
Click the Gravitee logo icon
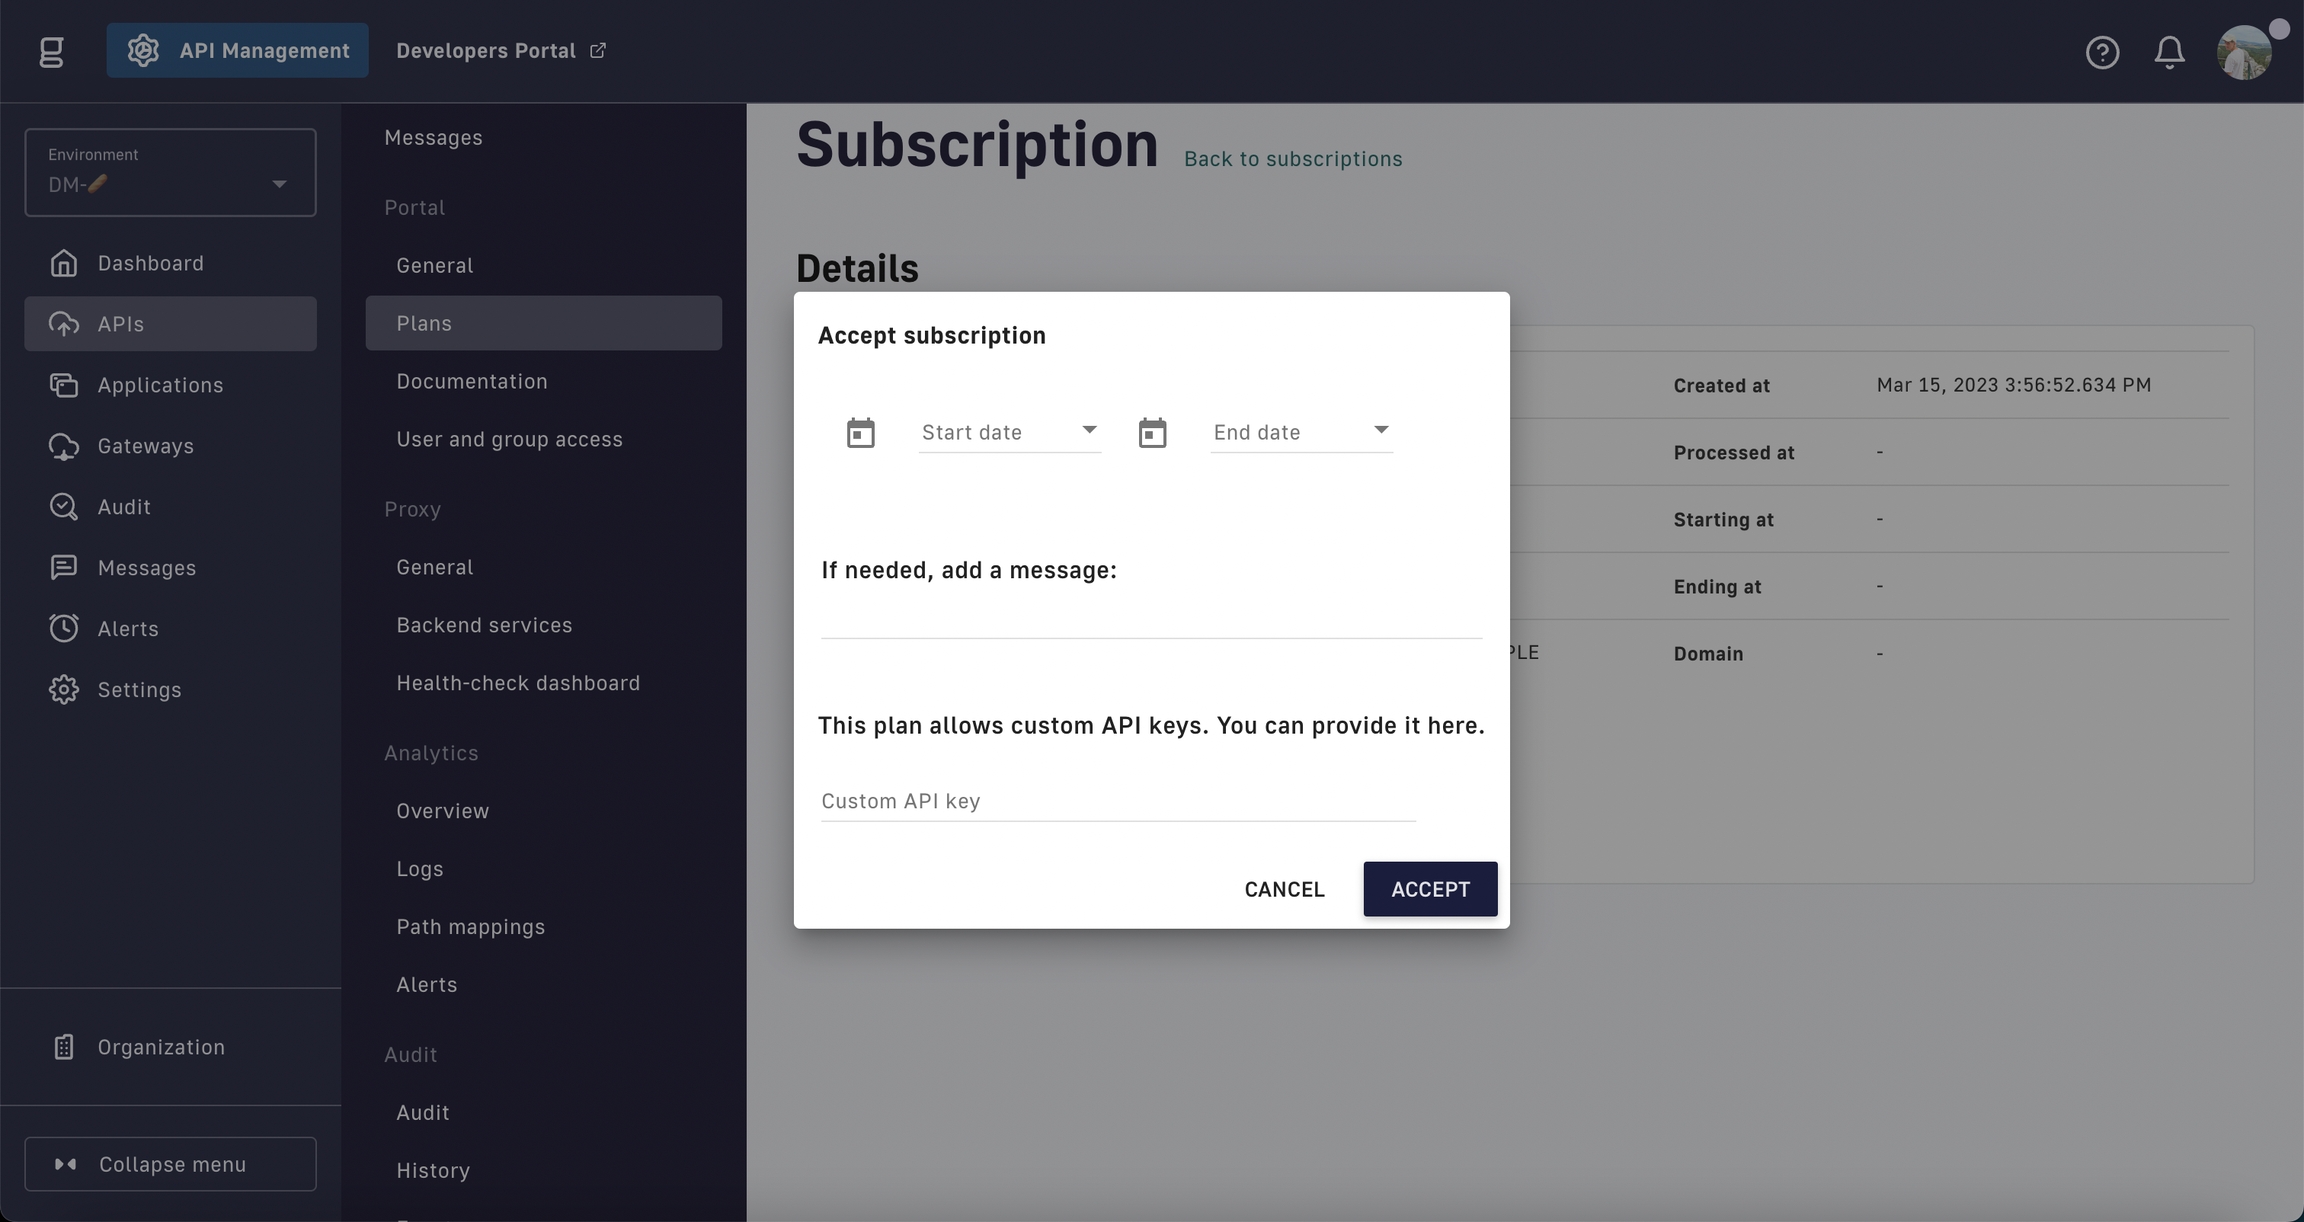tap(52, 51)
